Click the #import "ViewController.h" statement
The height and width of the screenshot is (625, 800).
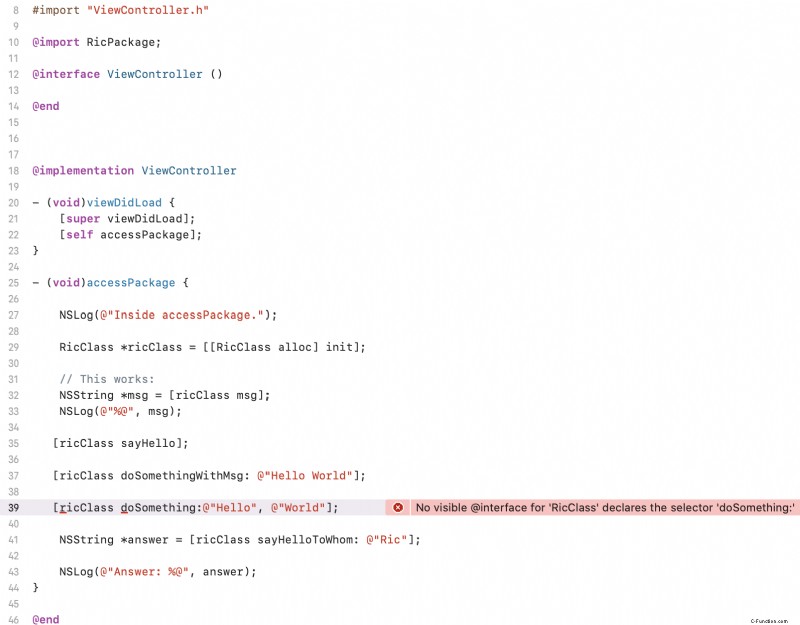pos(121,10)
